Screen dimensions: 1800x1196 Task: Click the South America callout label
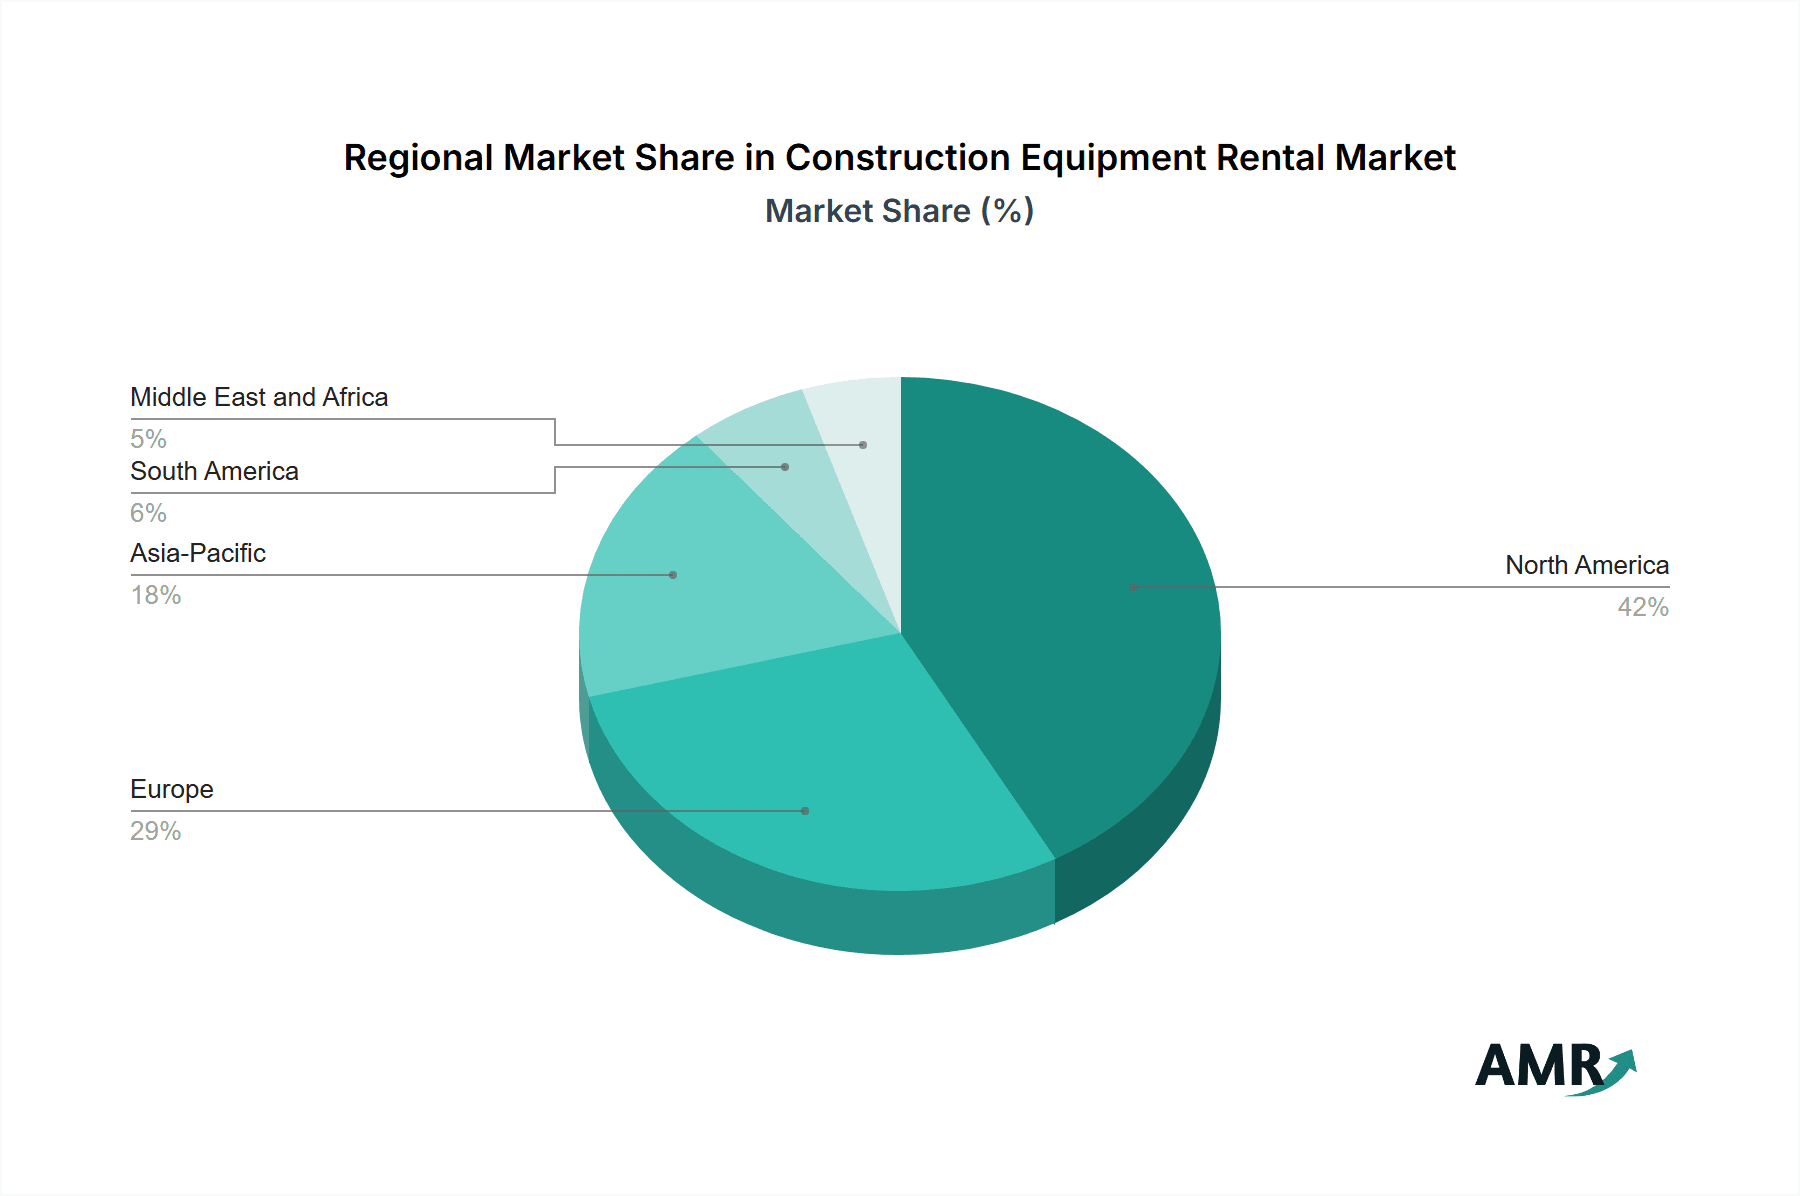[214, 471]
